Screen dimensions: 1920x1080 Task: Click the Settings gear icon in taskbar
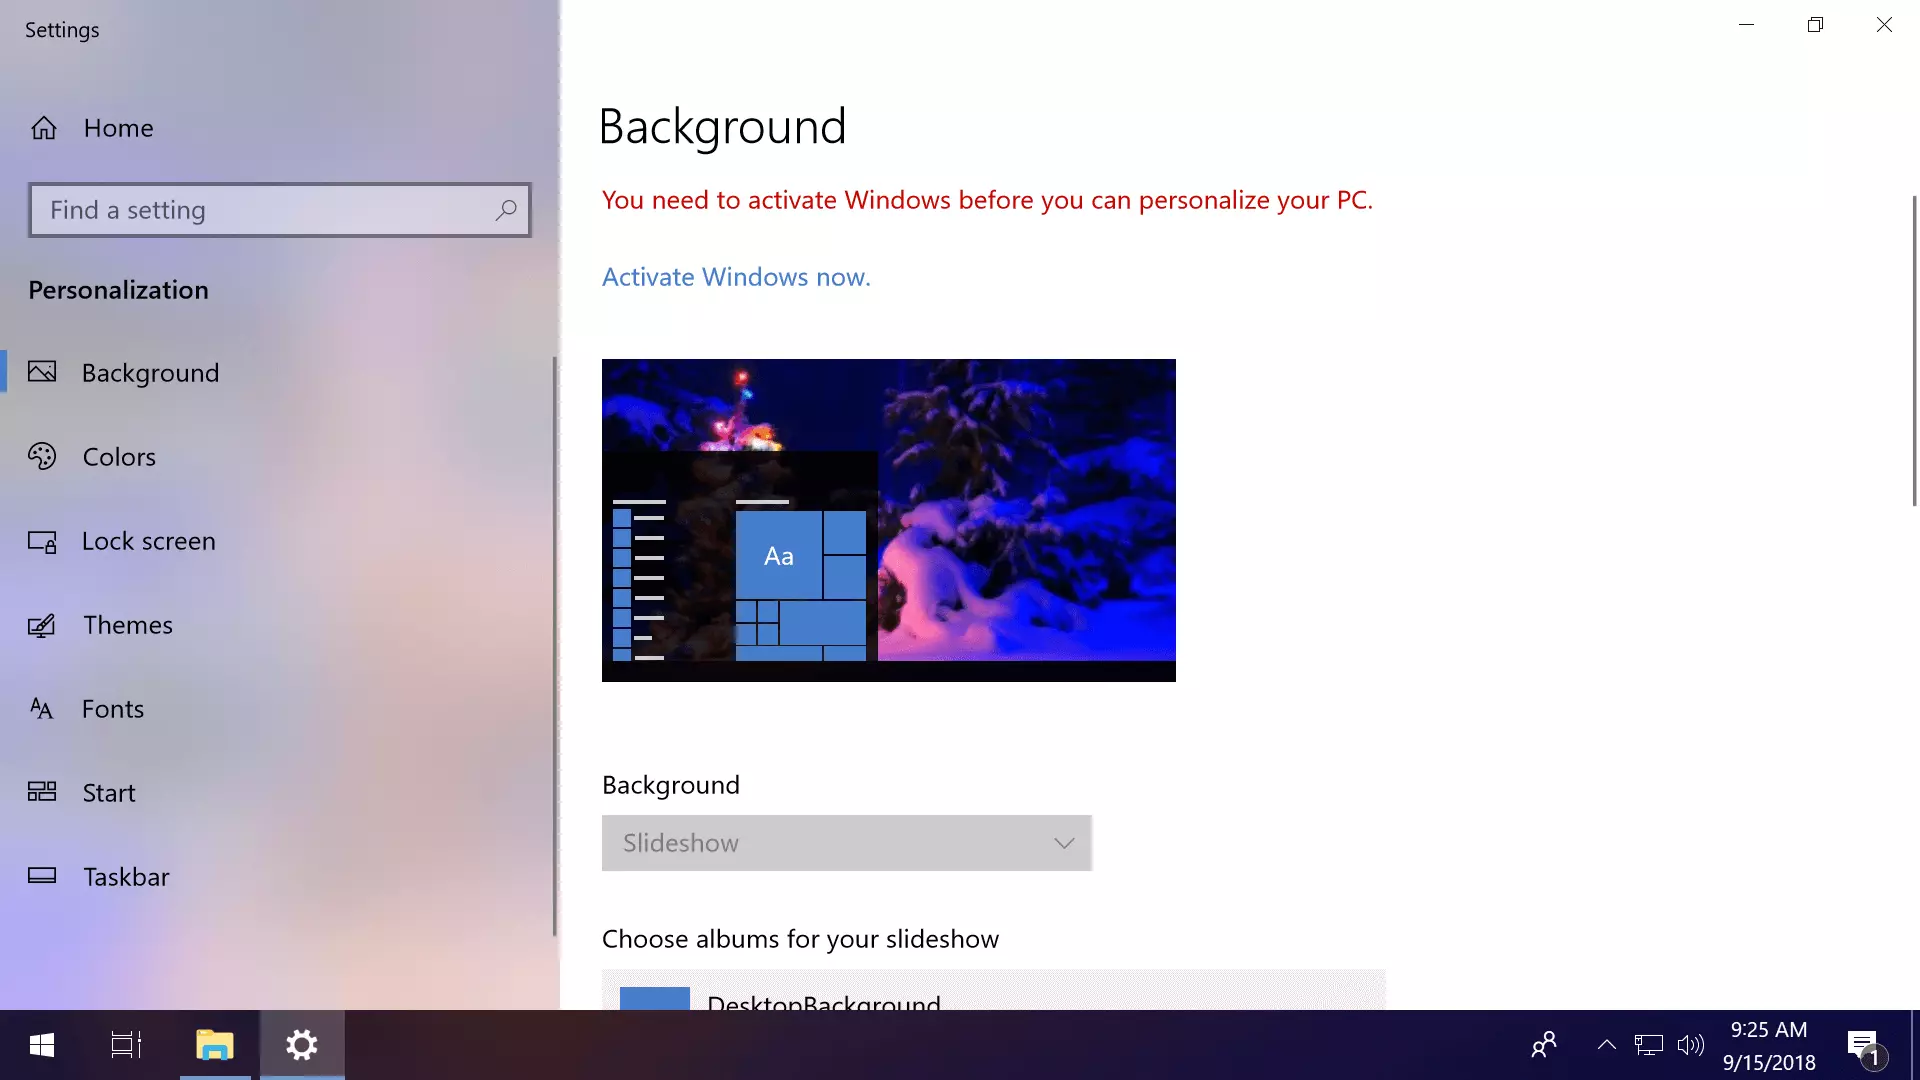[301, 1044]
